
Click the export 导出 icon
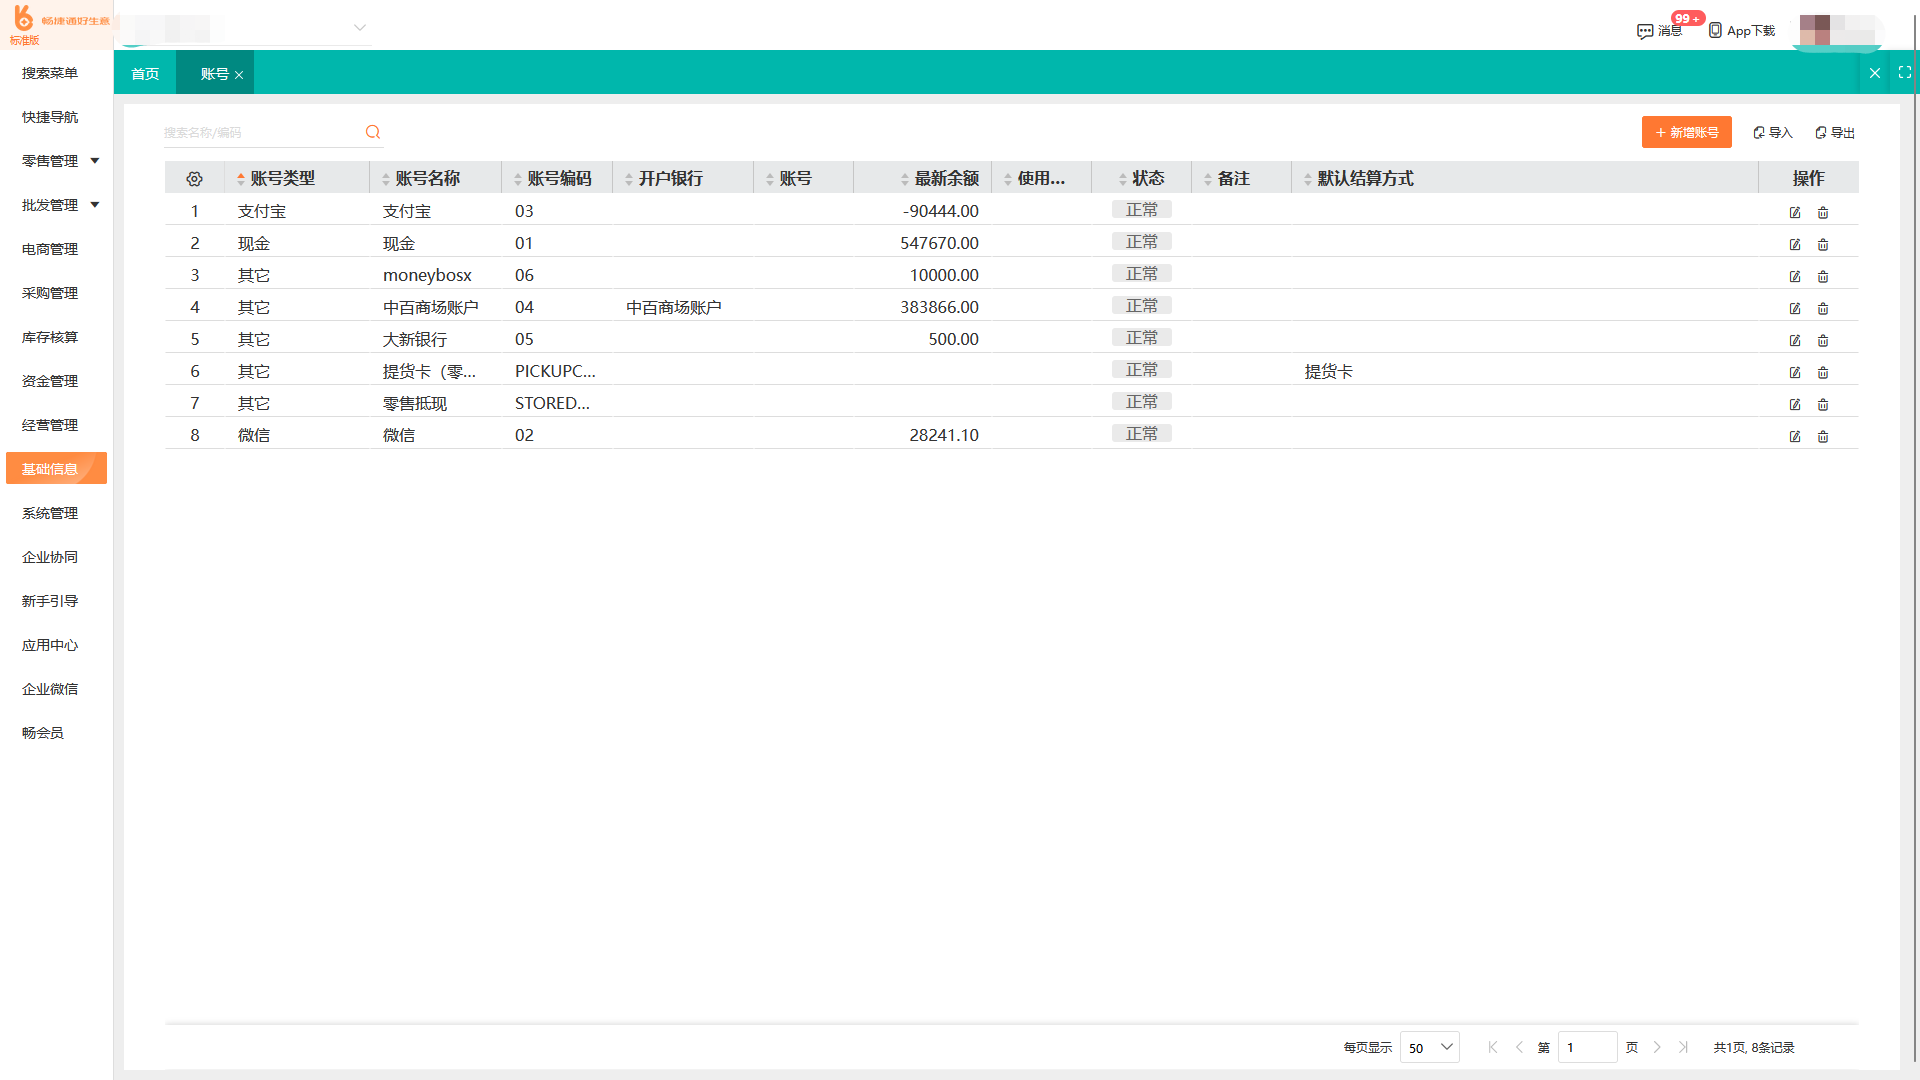[1833, 132]
